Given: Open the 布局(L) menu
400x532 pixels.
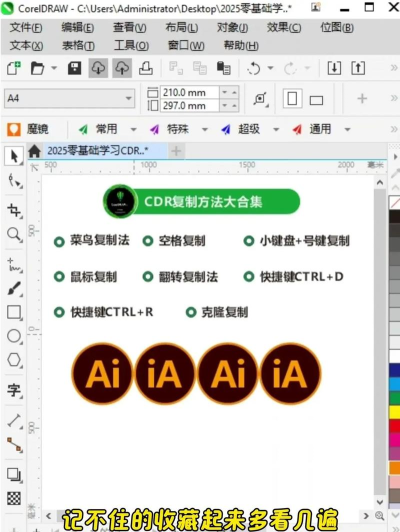Looking at the screenshot, I should point(182,27).
